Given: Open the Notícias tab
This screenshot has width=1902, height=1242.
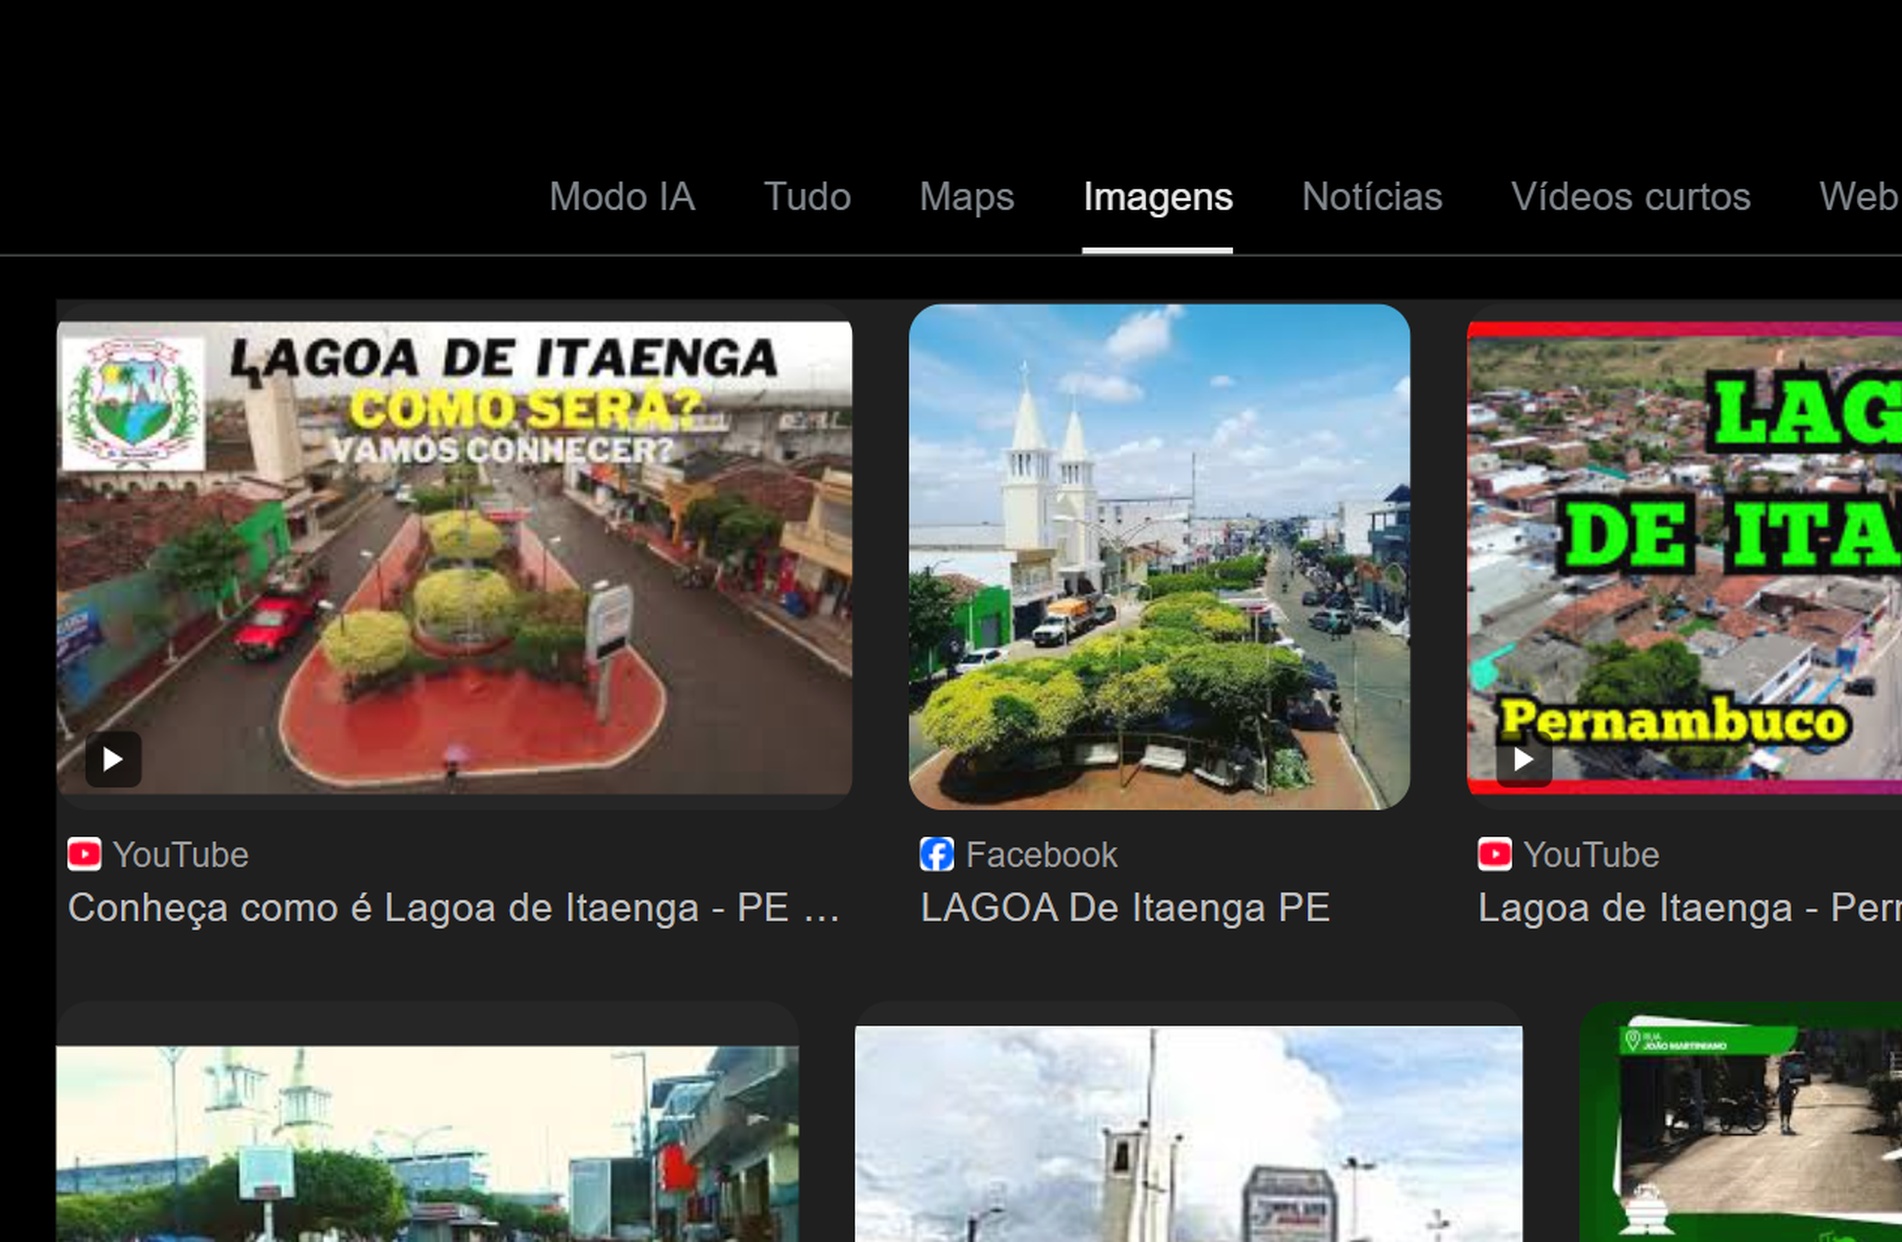Looking at the screenshot, I should 1371,197.
